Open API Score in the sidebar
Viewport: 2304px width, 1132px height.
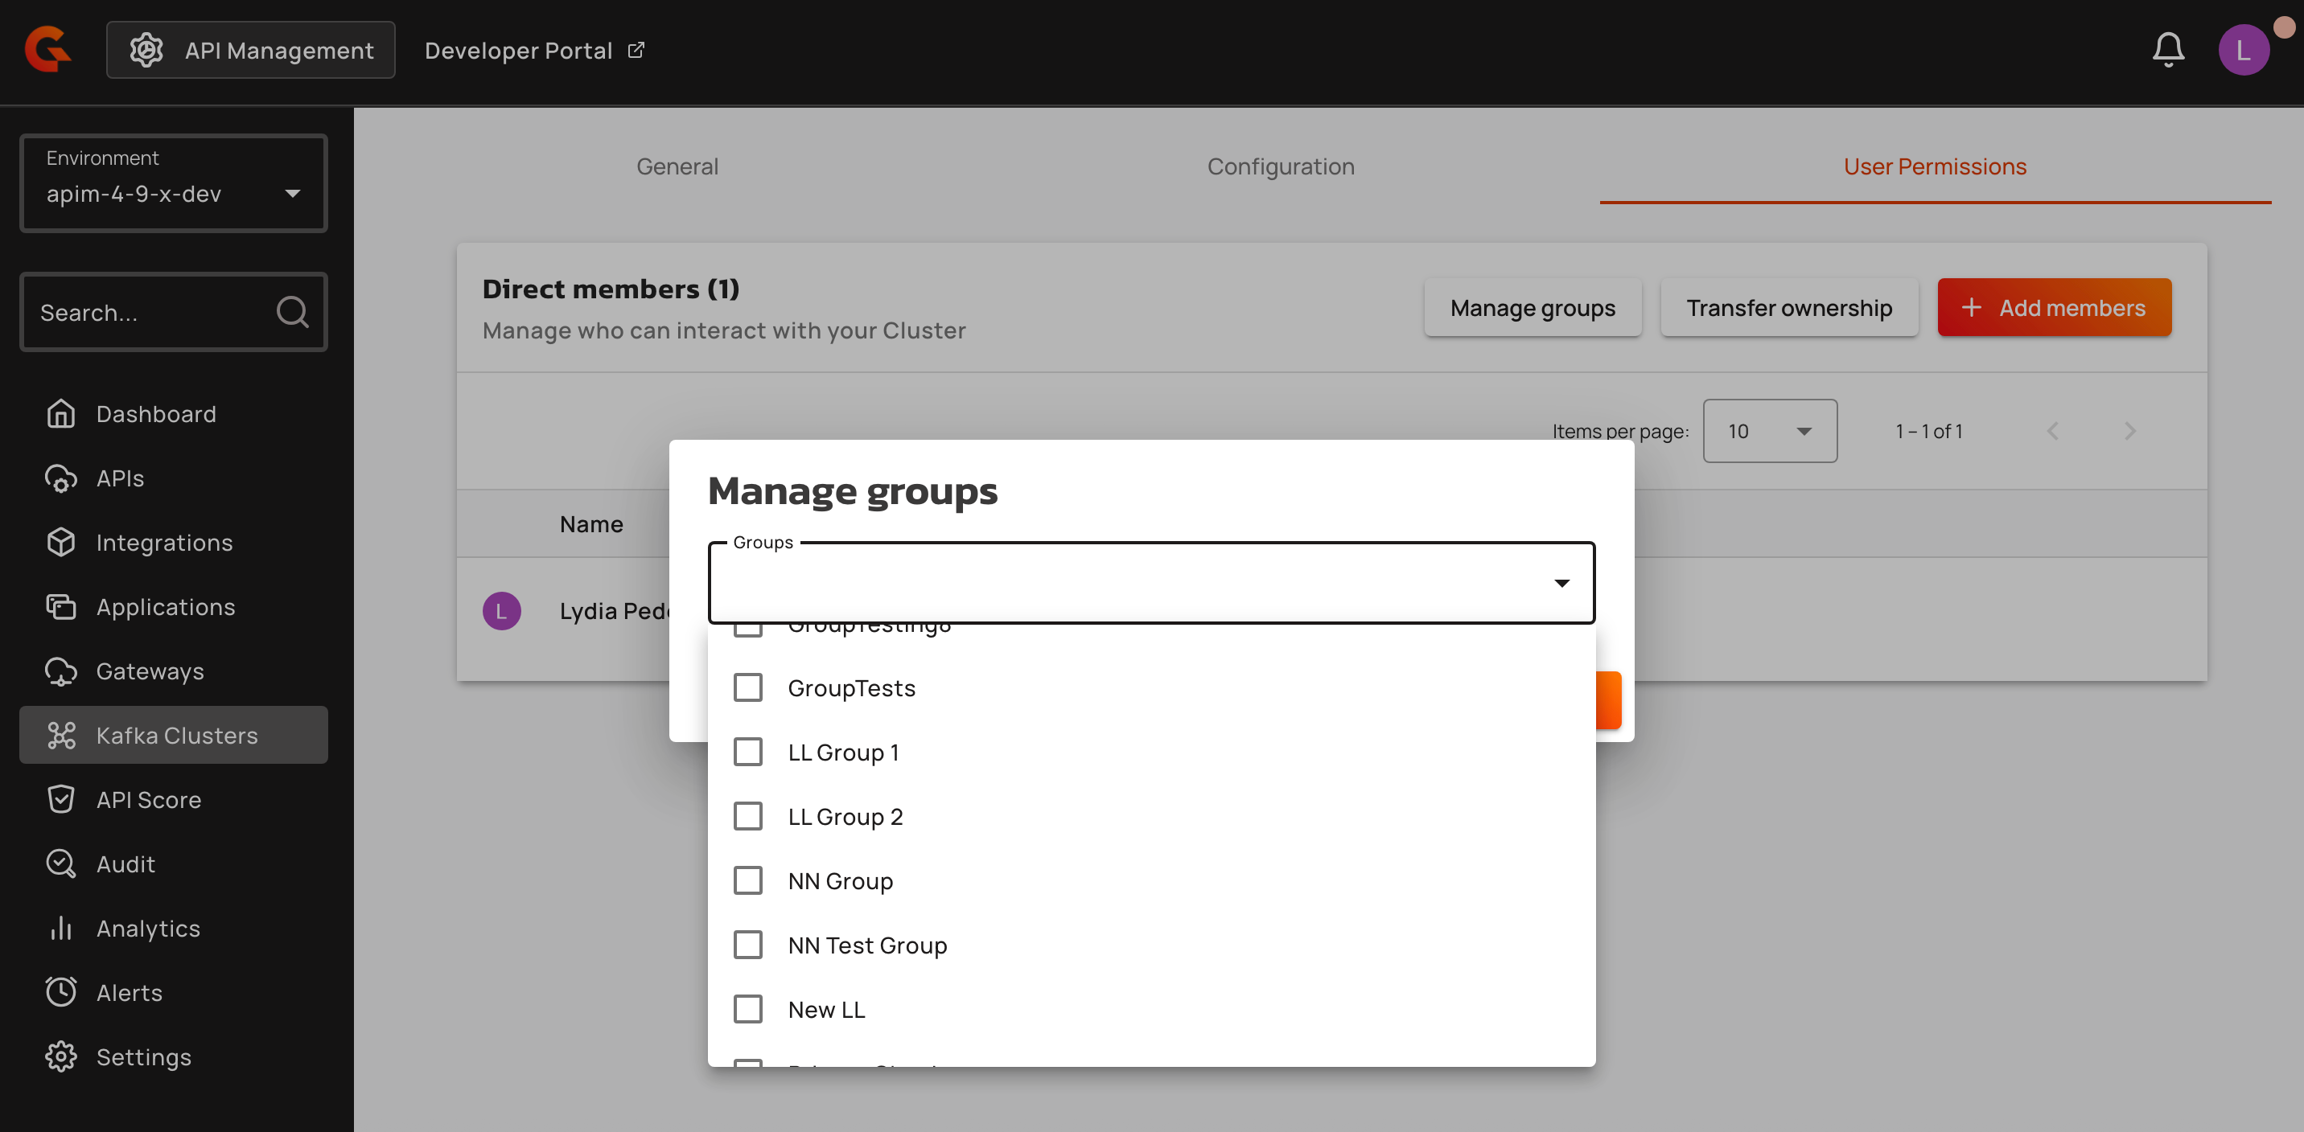[x=148, y=800]
